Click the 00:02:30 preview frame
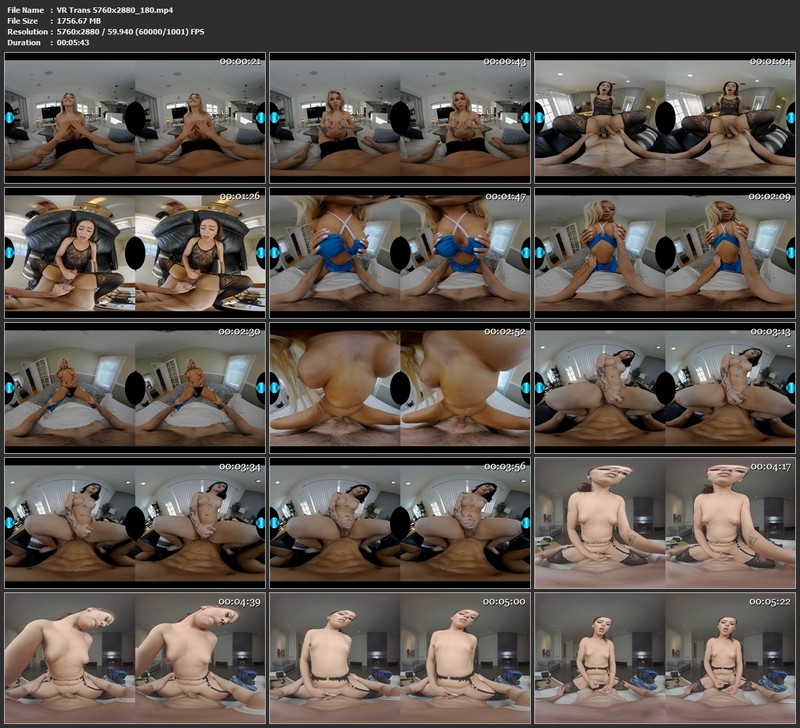Viewport: 800px width, 728px height. [x=135, y=385]
